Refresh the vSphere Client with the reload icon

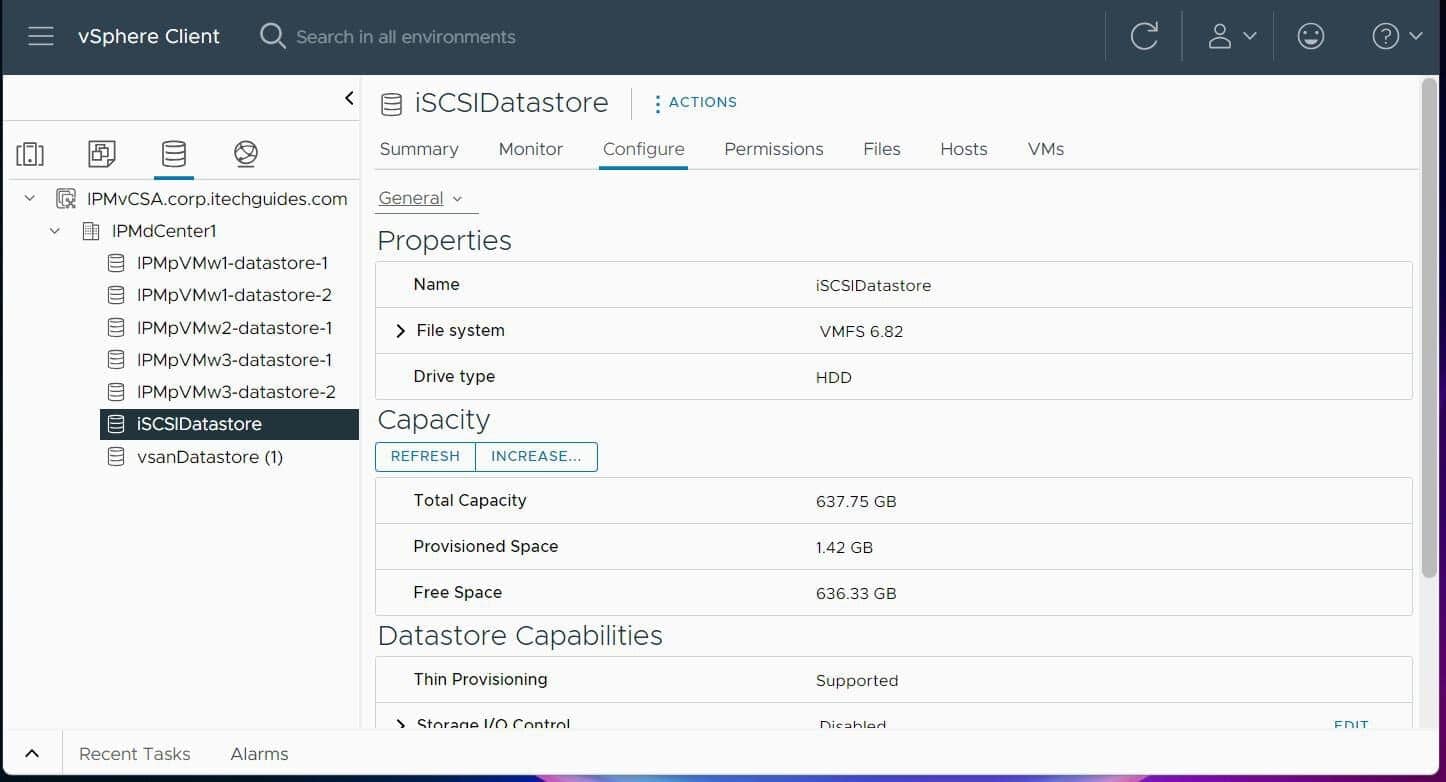(x=1143, y=36)
